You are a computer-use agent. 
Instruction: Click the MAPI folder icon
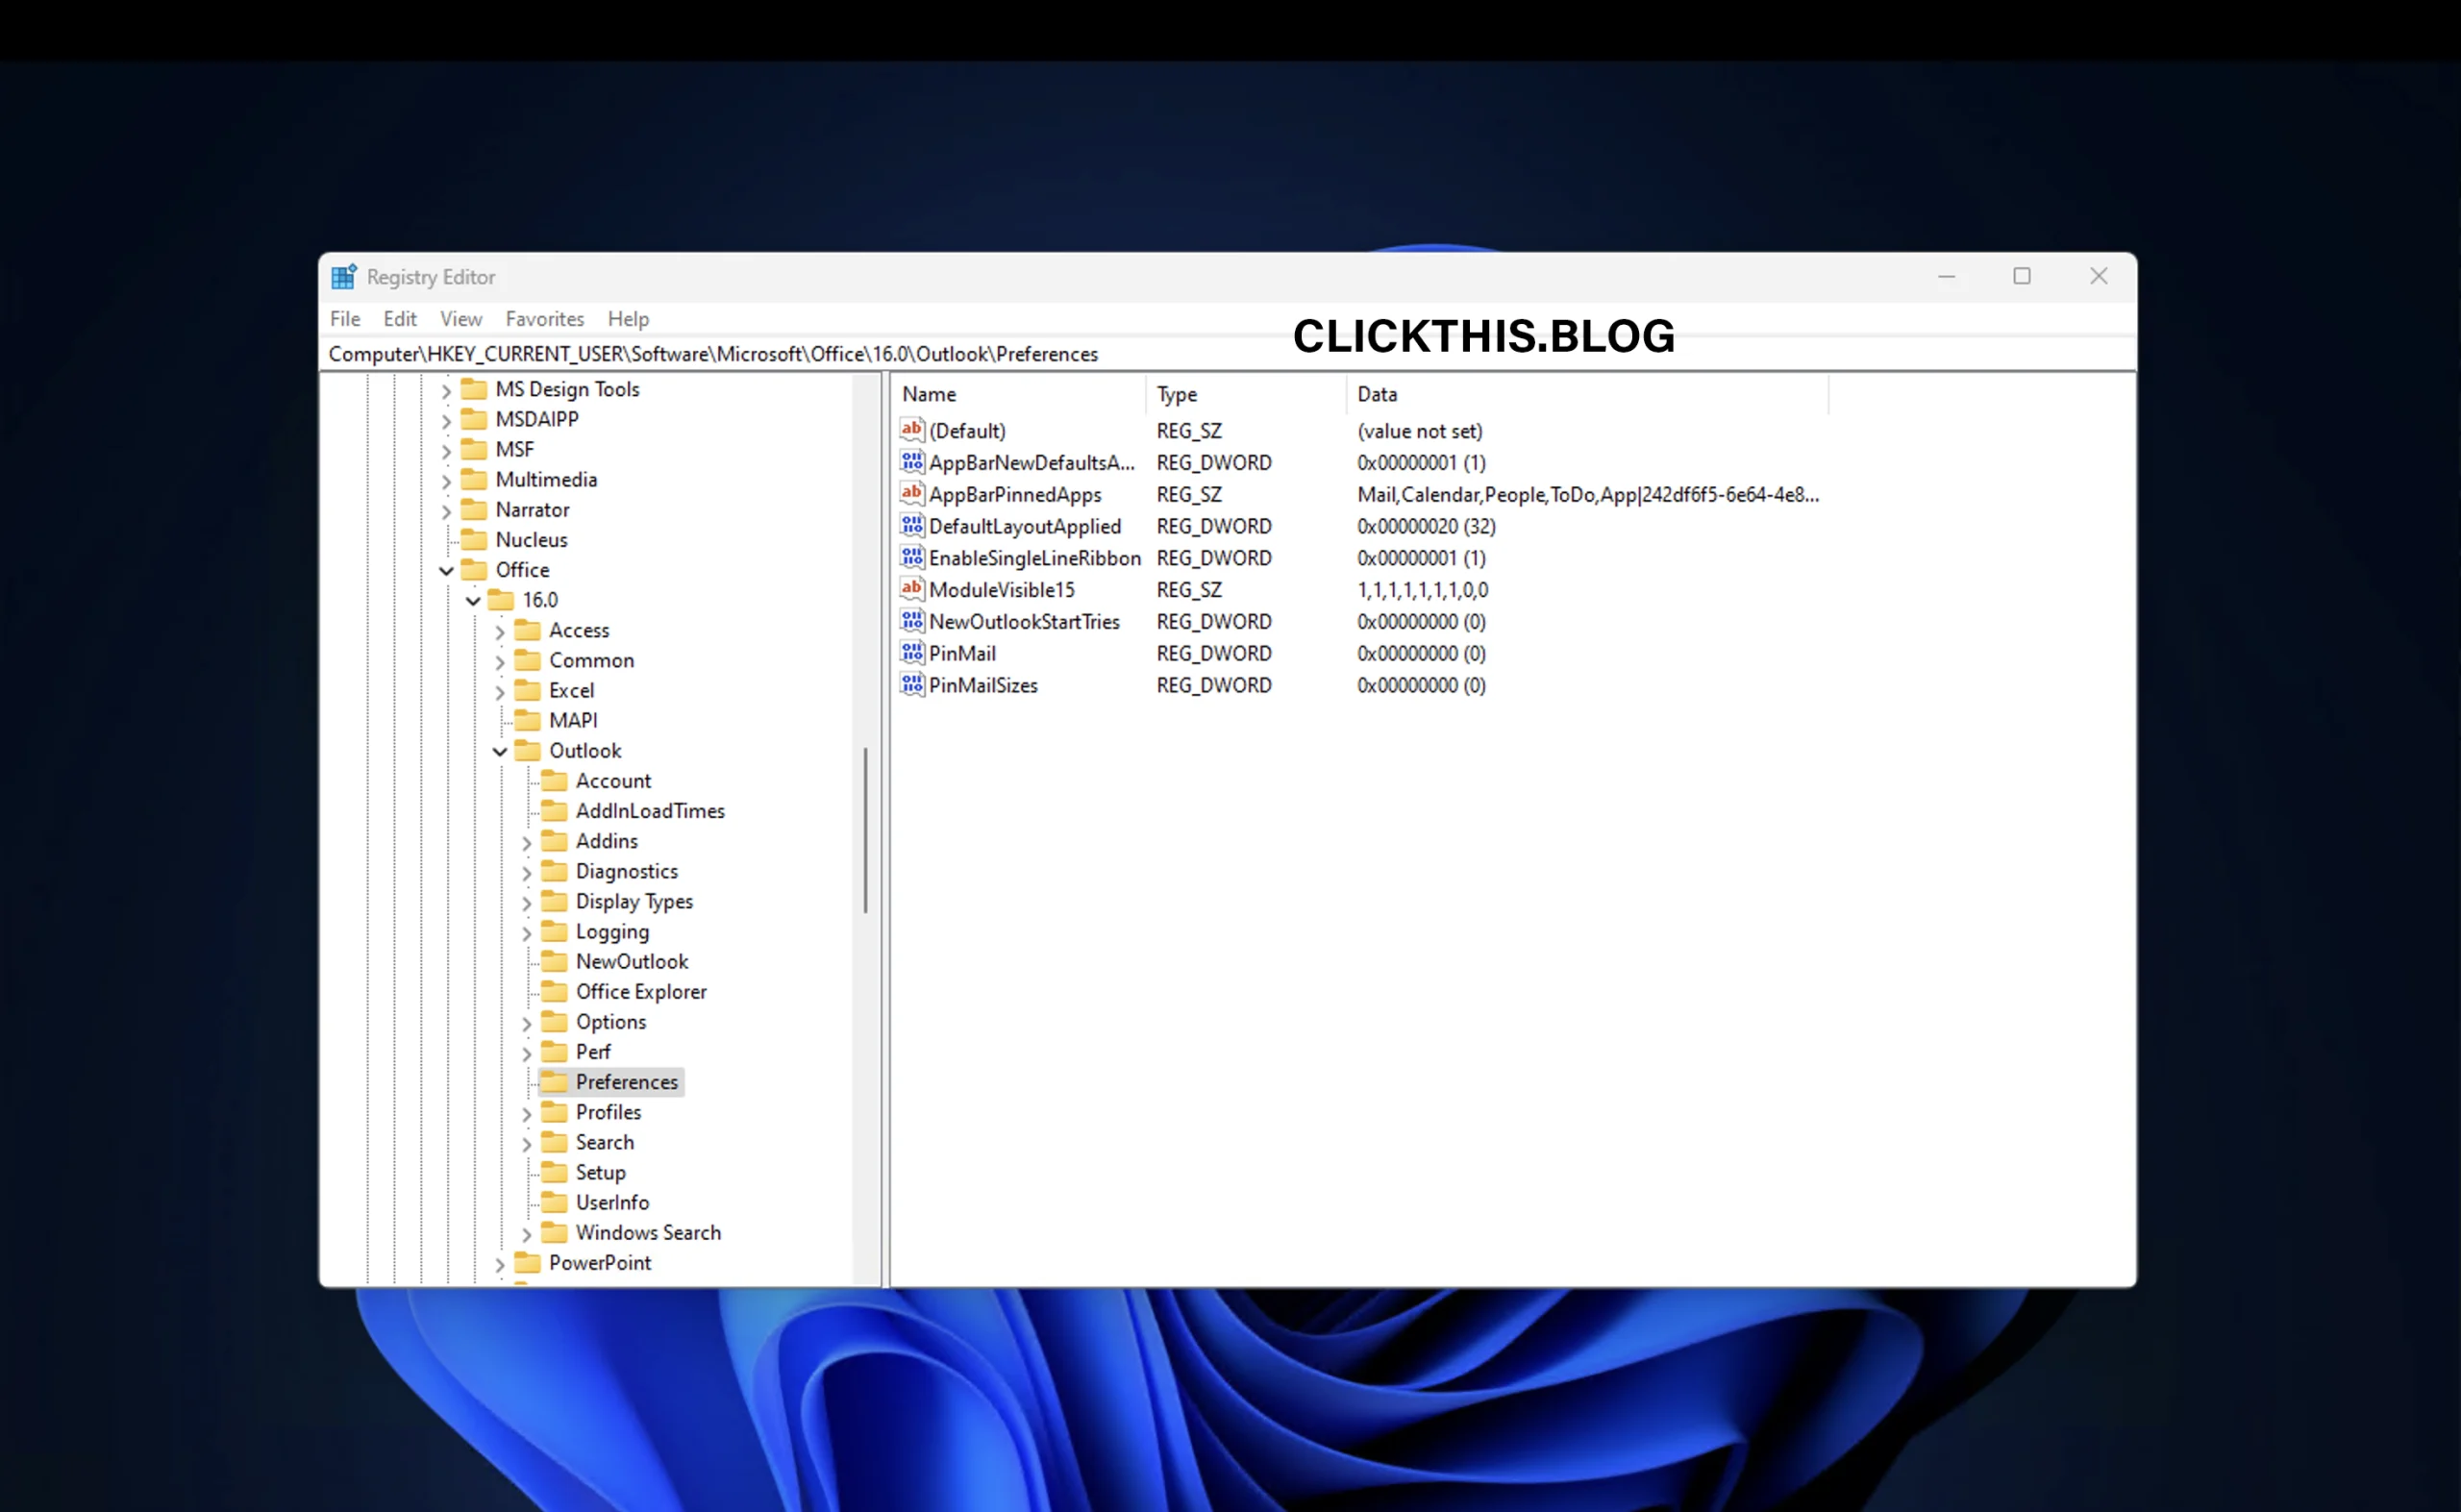(x=528, y=720)
